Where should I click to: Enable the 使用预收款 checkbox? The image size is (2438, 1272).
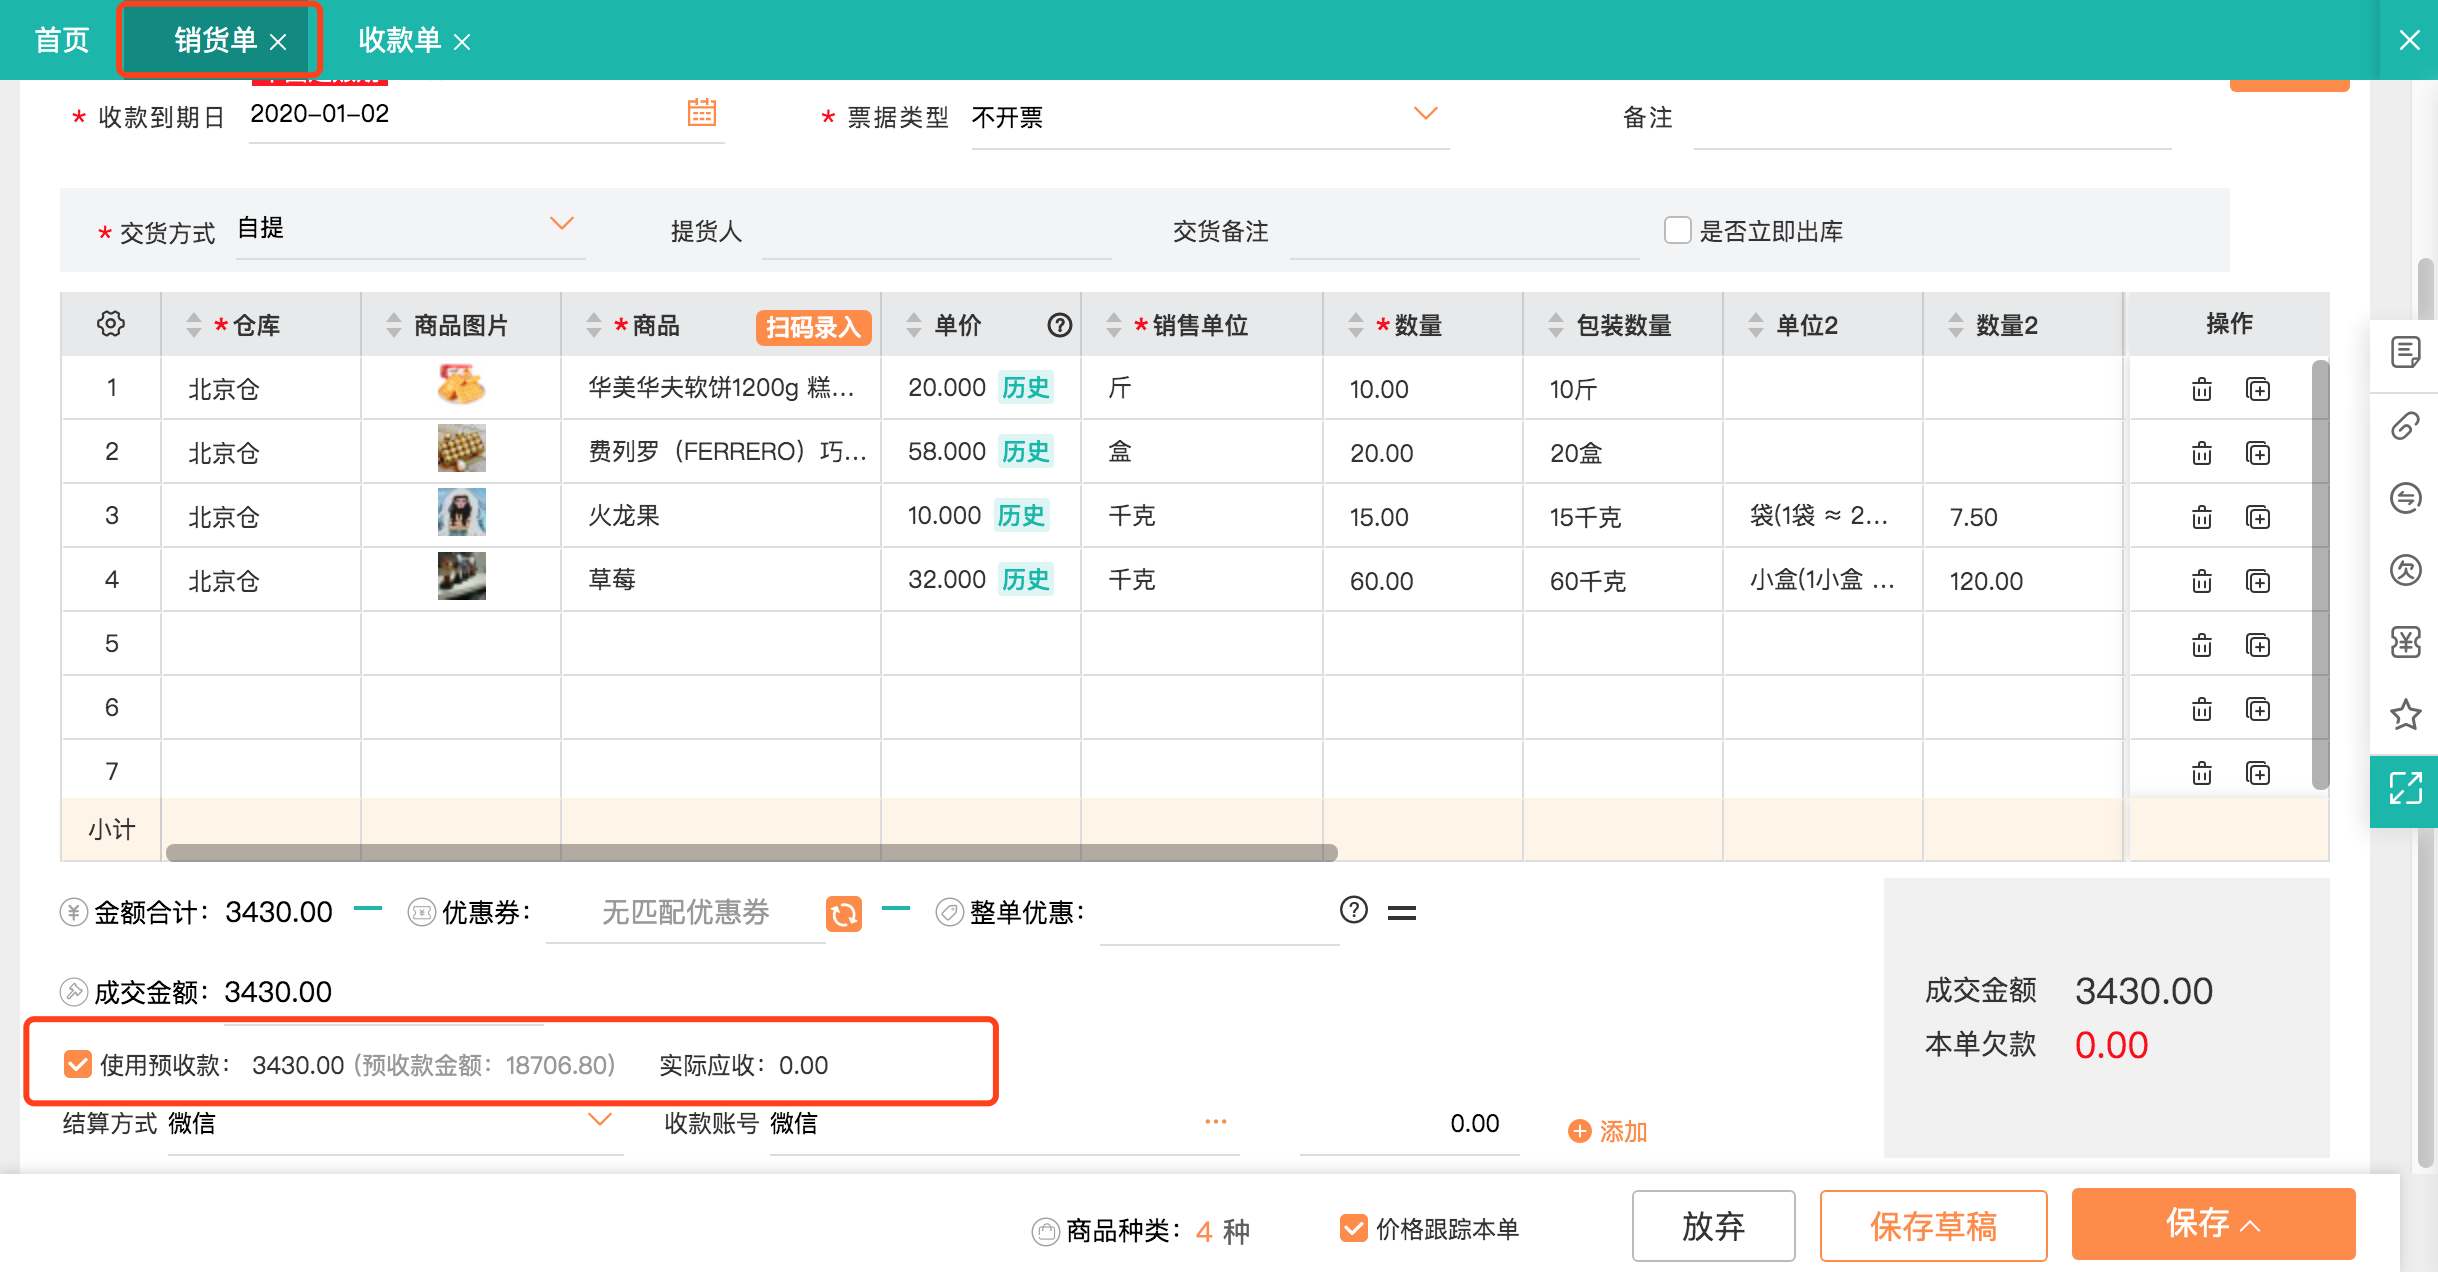point(76,1064)
